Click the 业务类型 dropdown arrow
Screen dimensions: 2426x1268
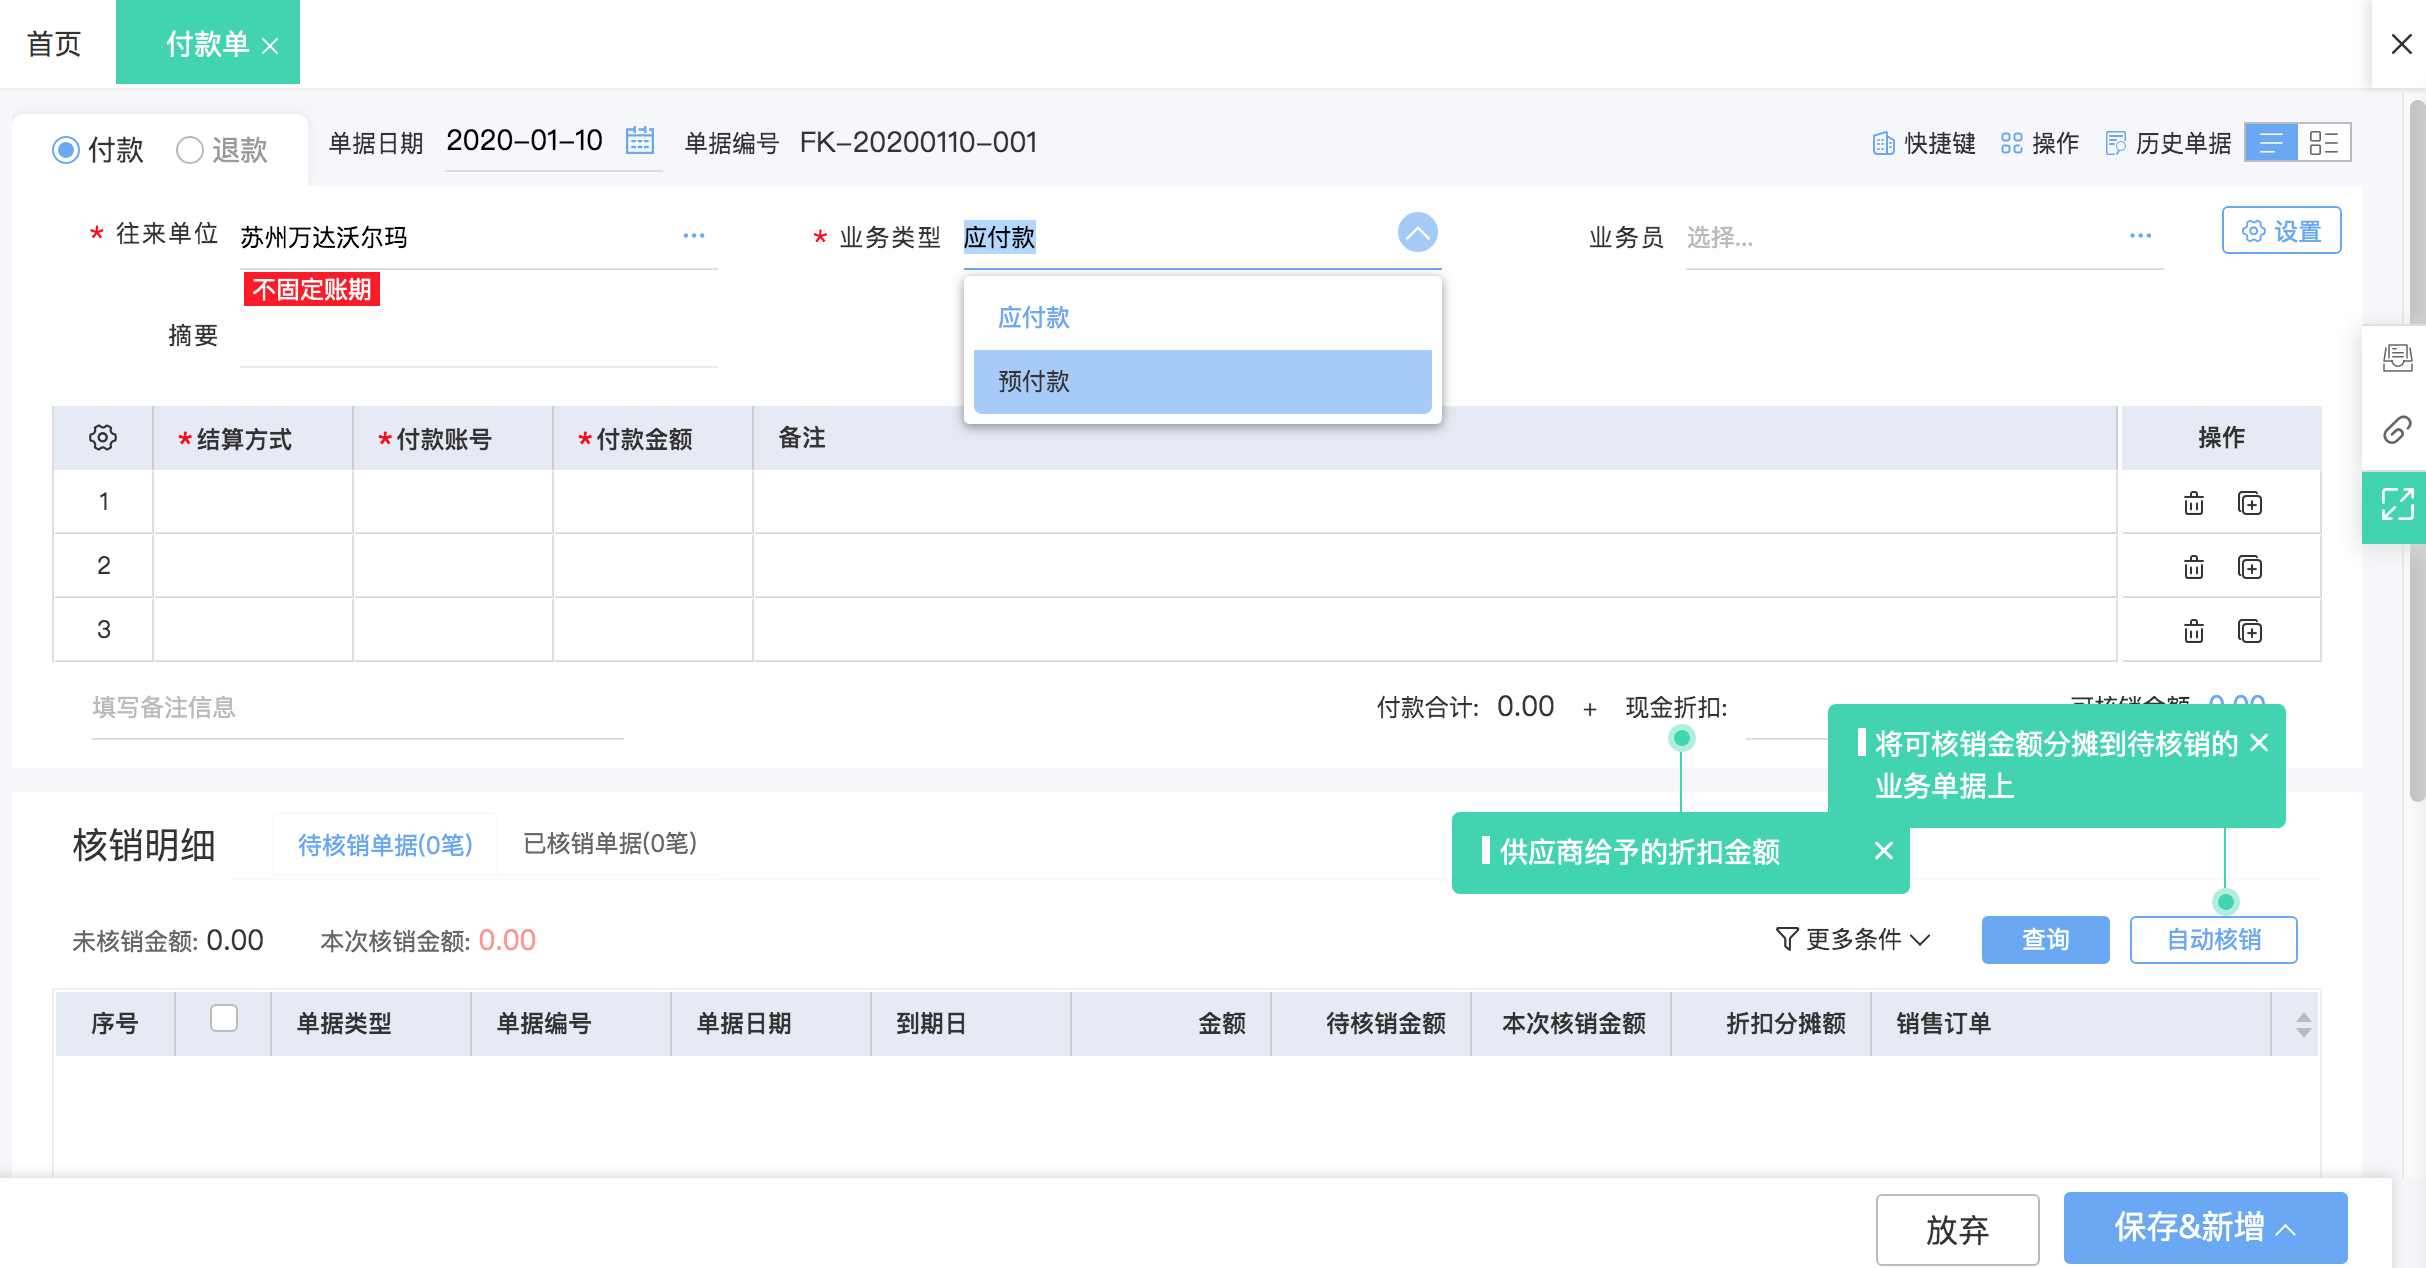pyautogui.click(x=1415, y=236)
